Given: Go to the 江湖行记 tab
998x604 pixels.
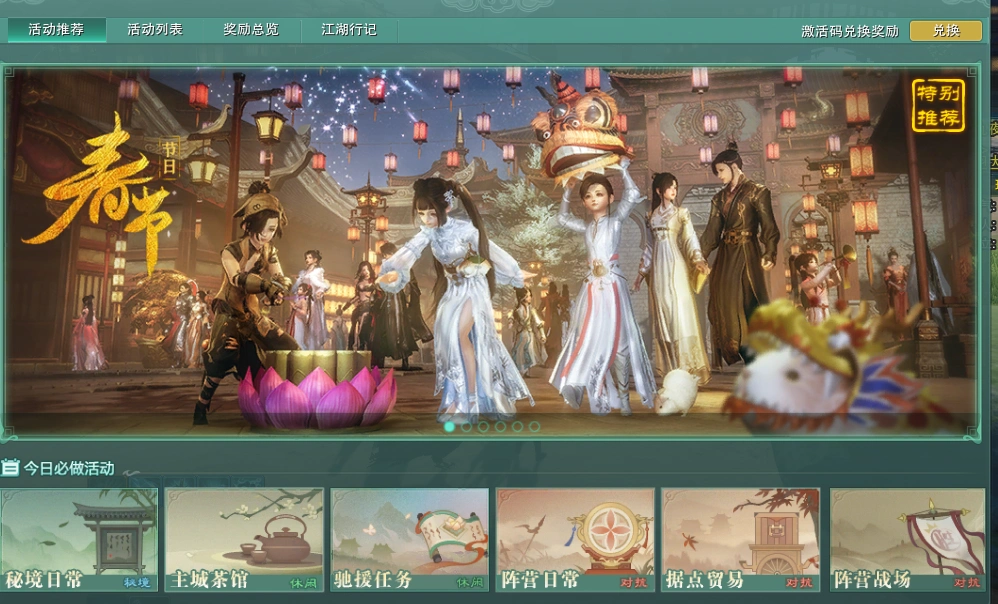Looking at the screenshot, I should [349, 30].
